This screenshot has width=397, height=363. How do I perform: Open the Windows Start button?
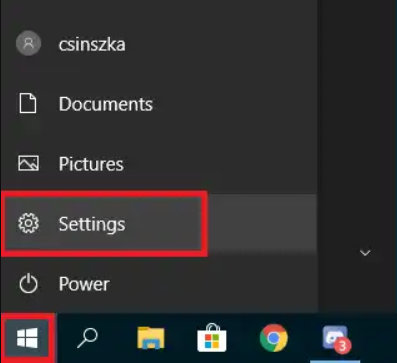click(x=27, y=338)
